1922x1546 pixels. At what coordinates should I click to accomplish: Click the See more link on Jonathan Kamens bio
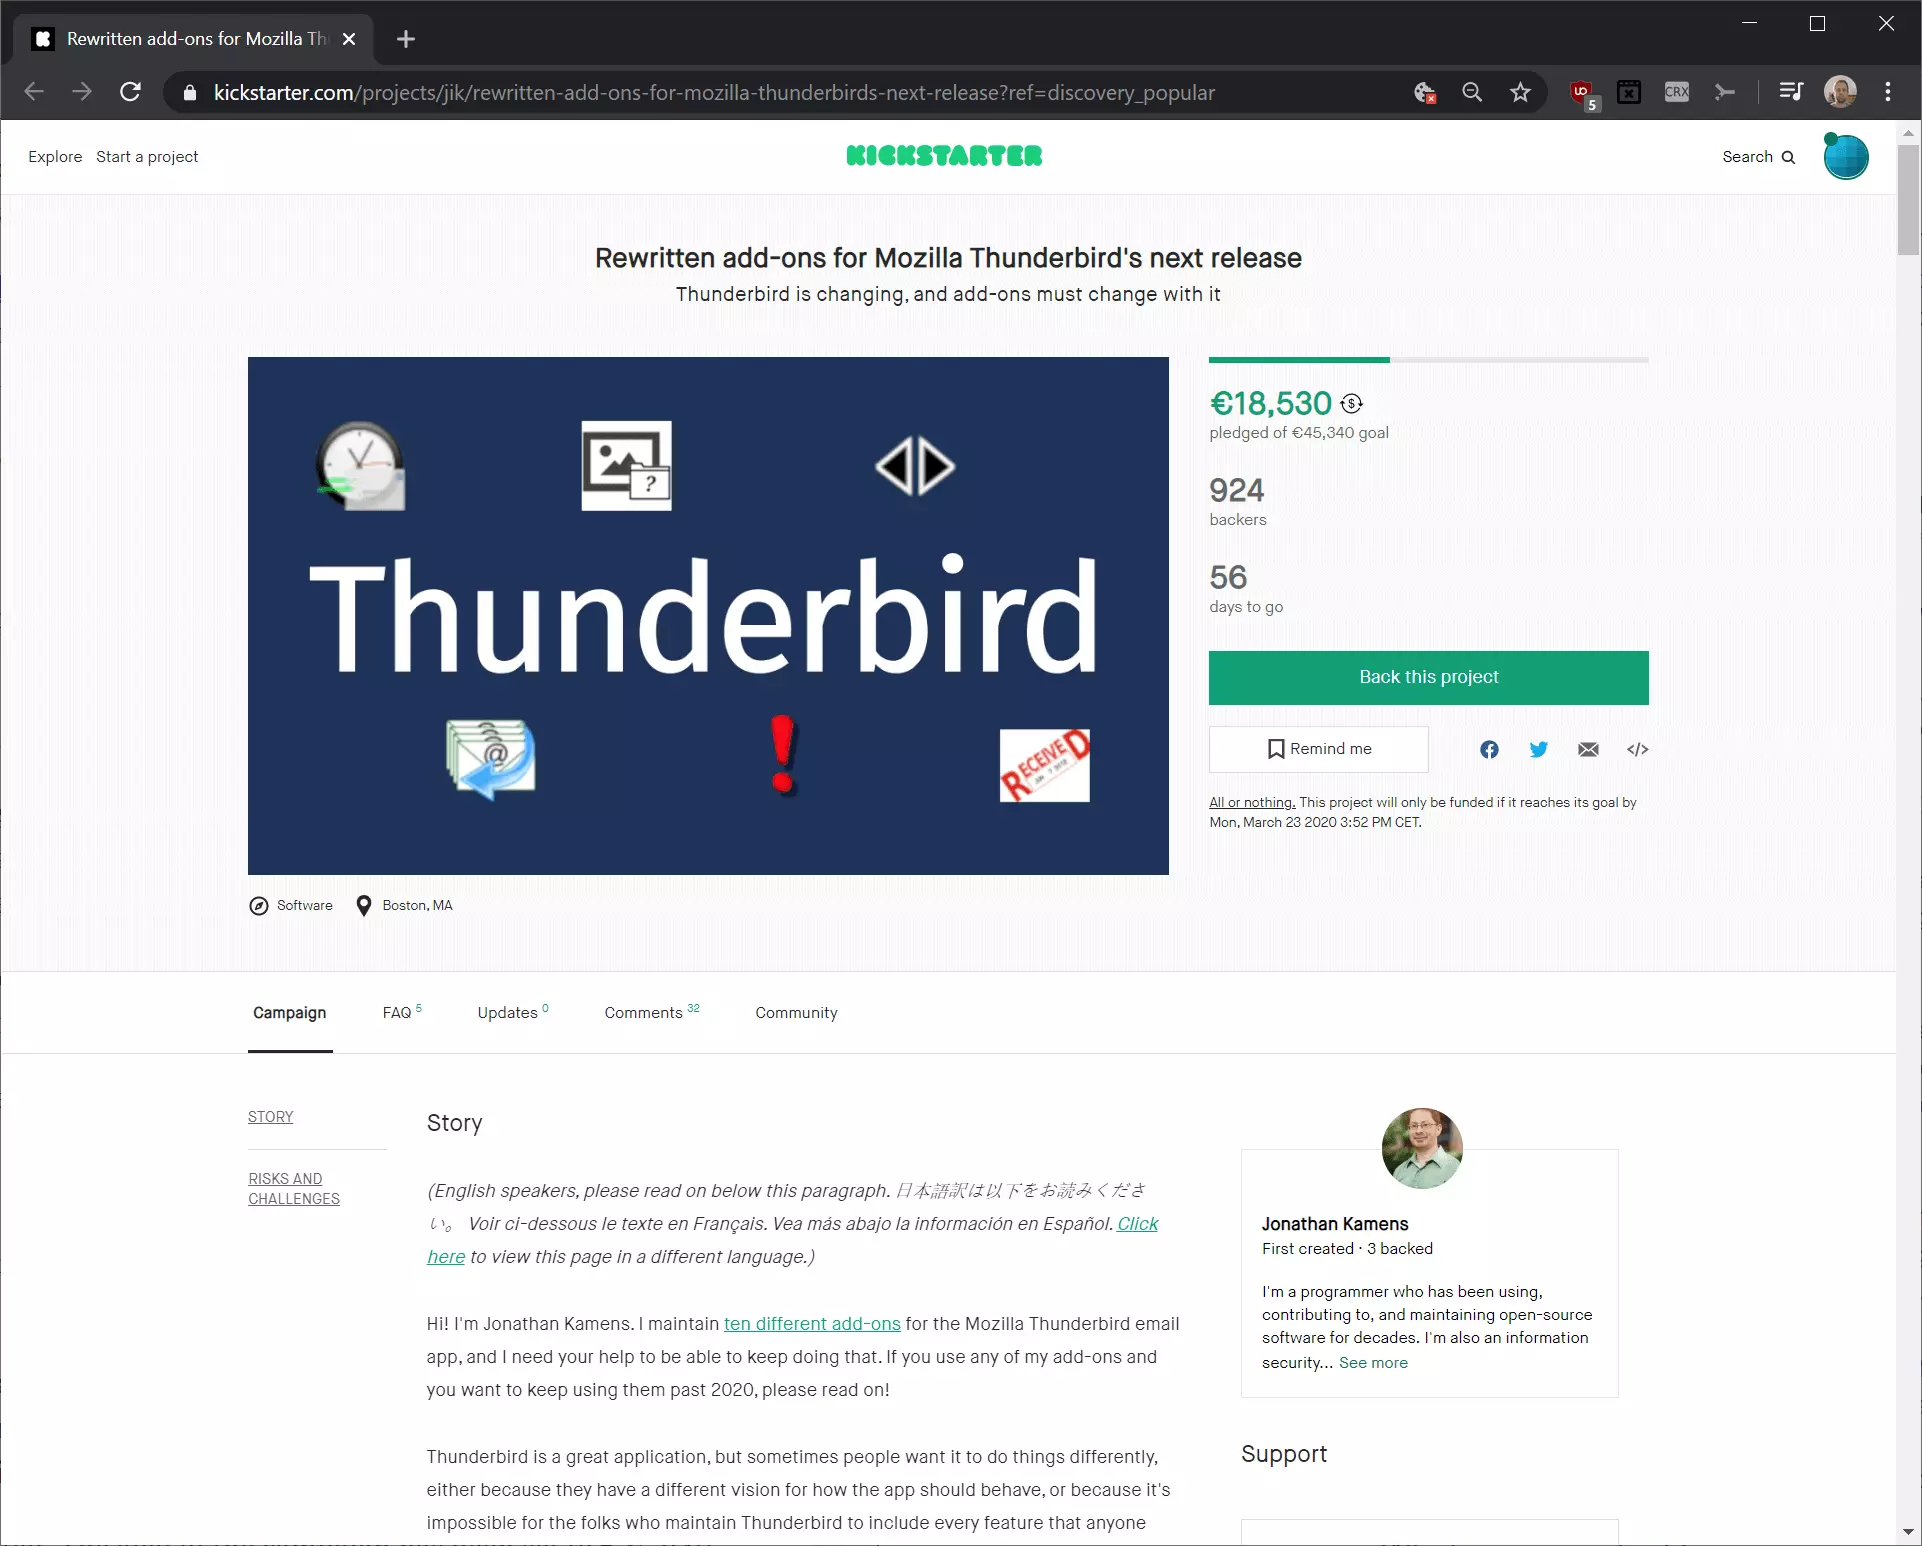[1373, 1361]
